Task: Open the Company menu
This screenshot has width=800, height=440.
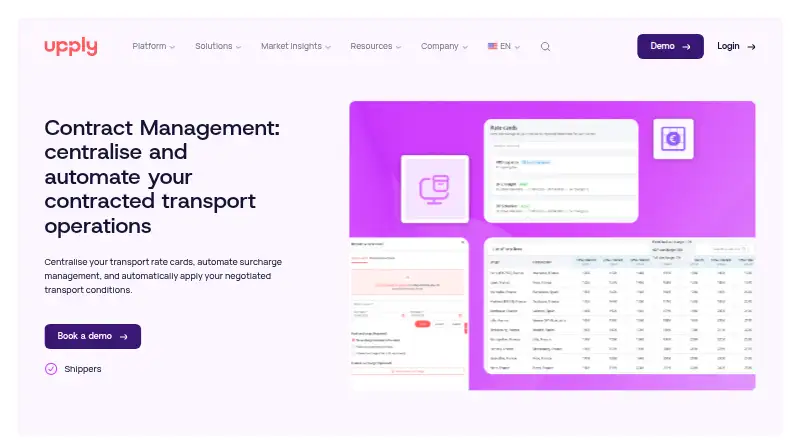Action: (x=444, y=46)
